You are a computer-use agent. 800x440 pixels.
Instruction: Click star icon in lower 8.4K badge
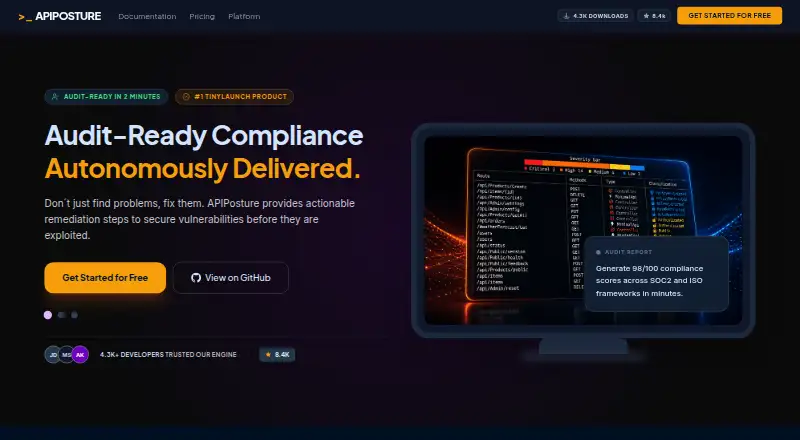click(x=268, y=354)
